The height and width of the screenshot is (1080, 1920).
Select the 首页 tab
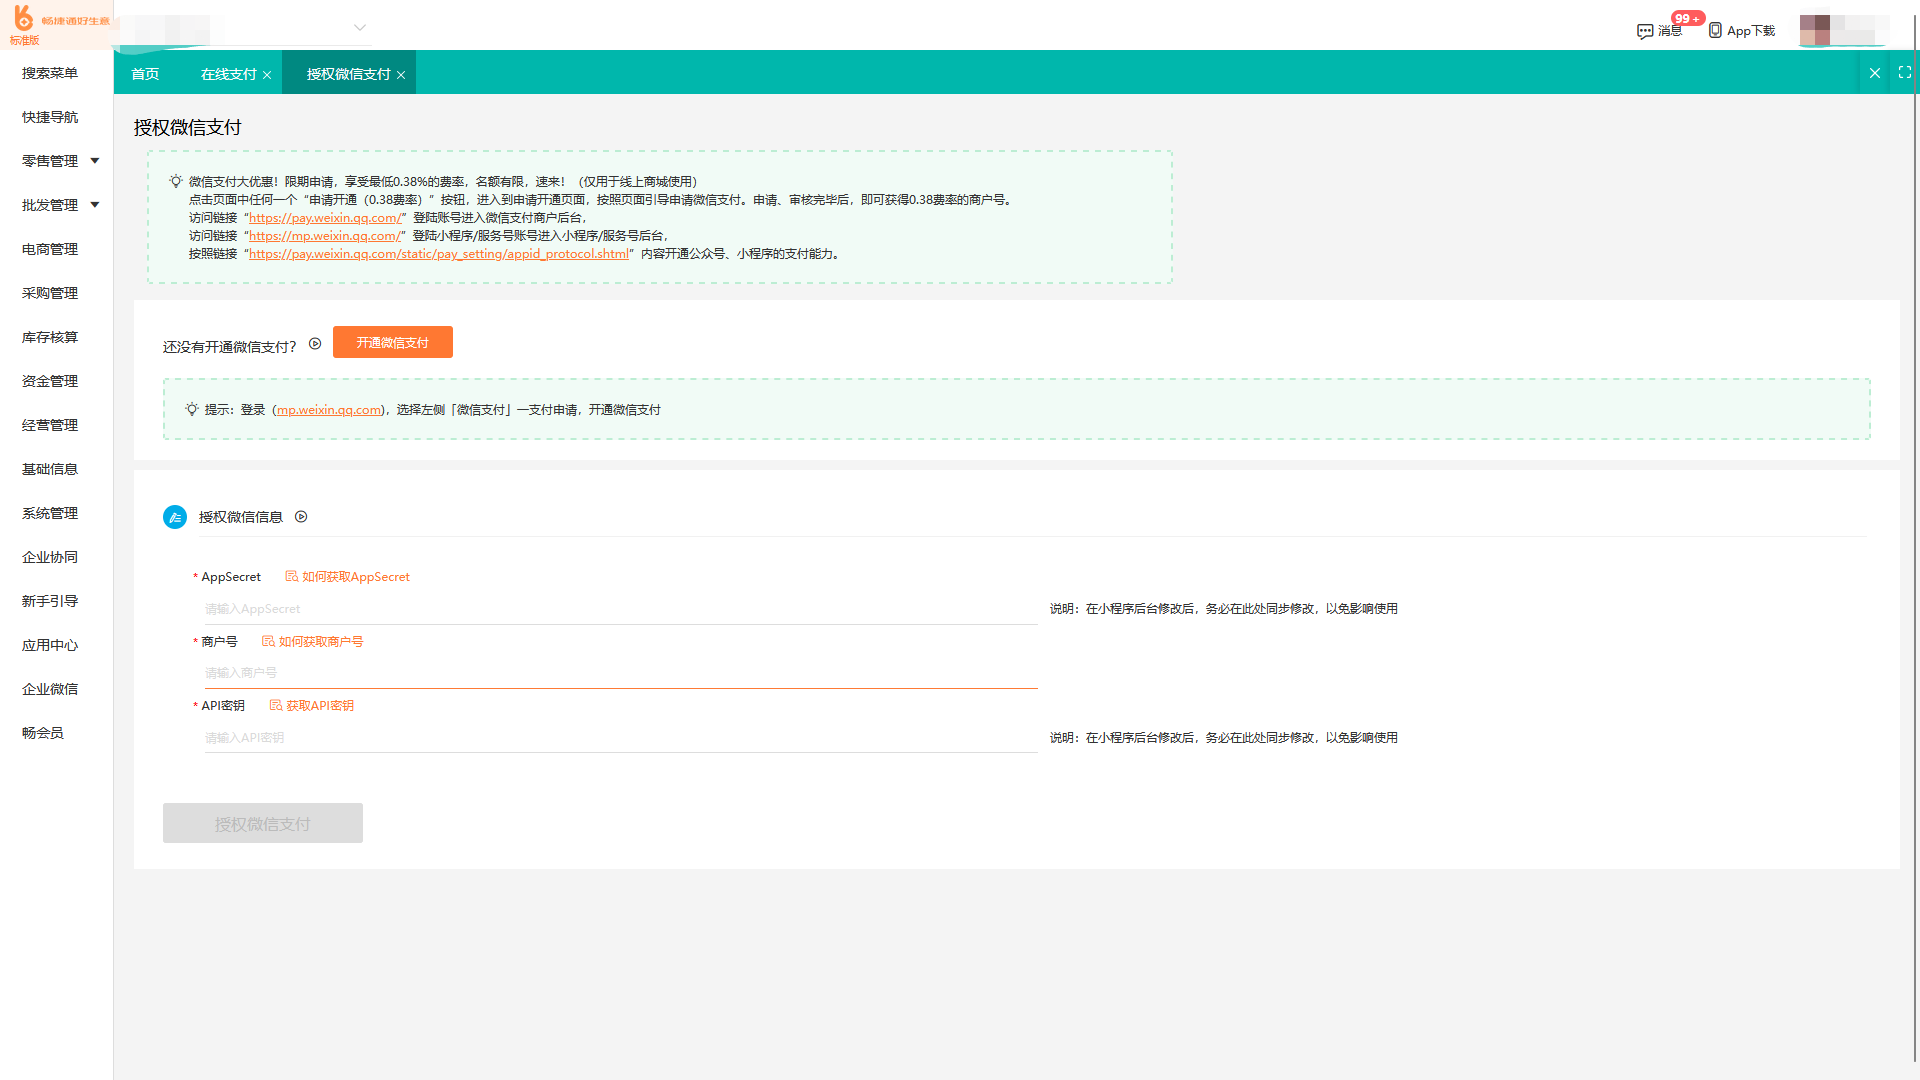point(145,73)
